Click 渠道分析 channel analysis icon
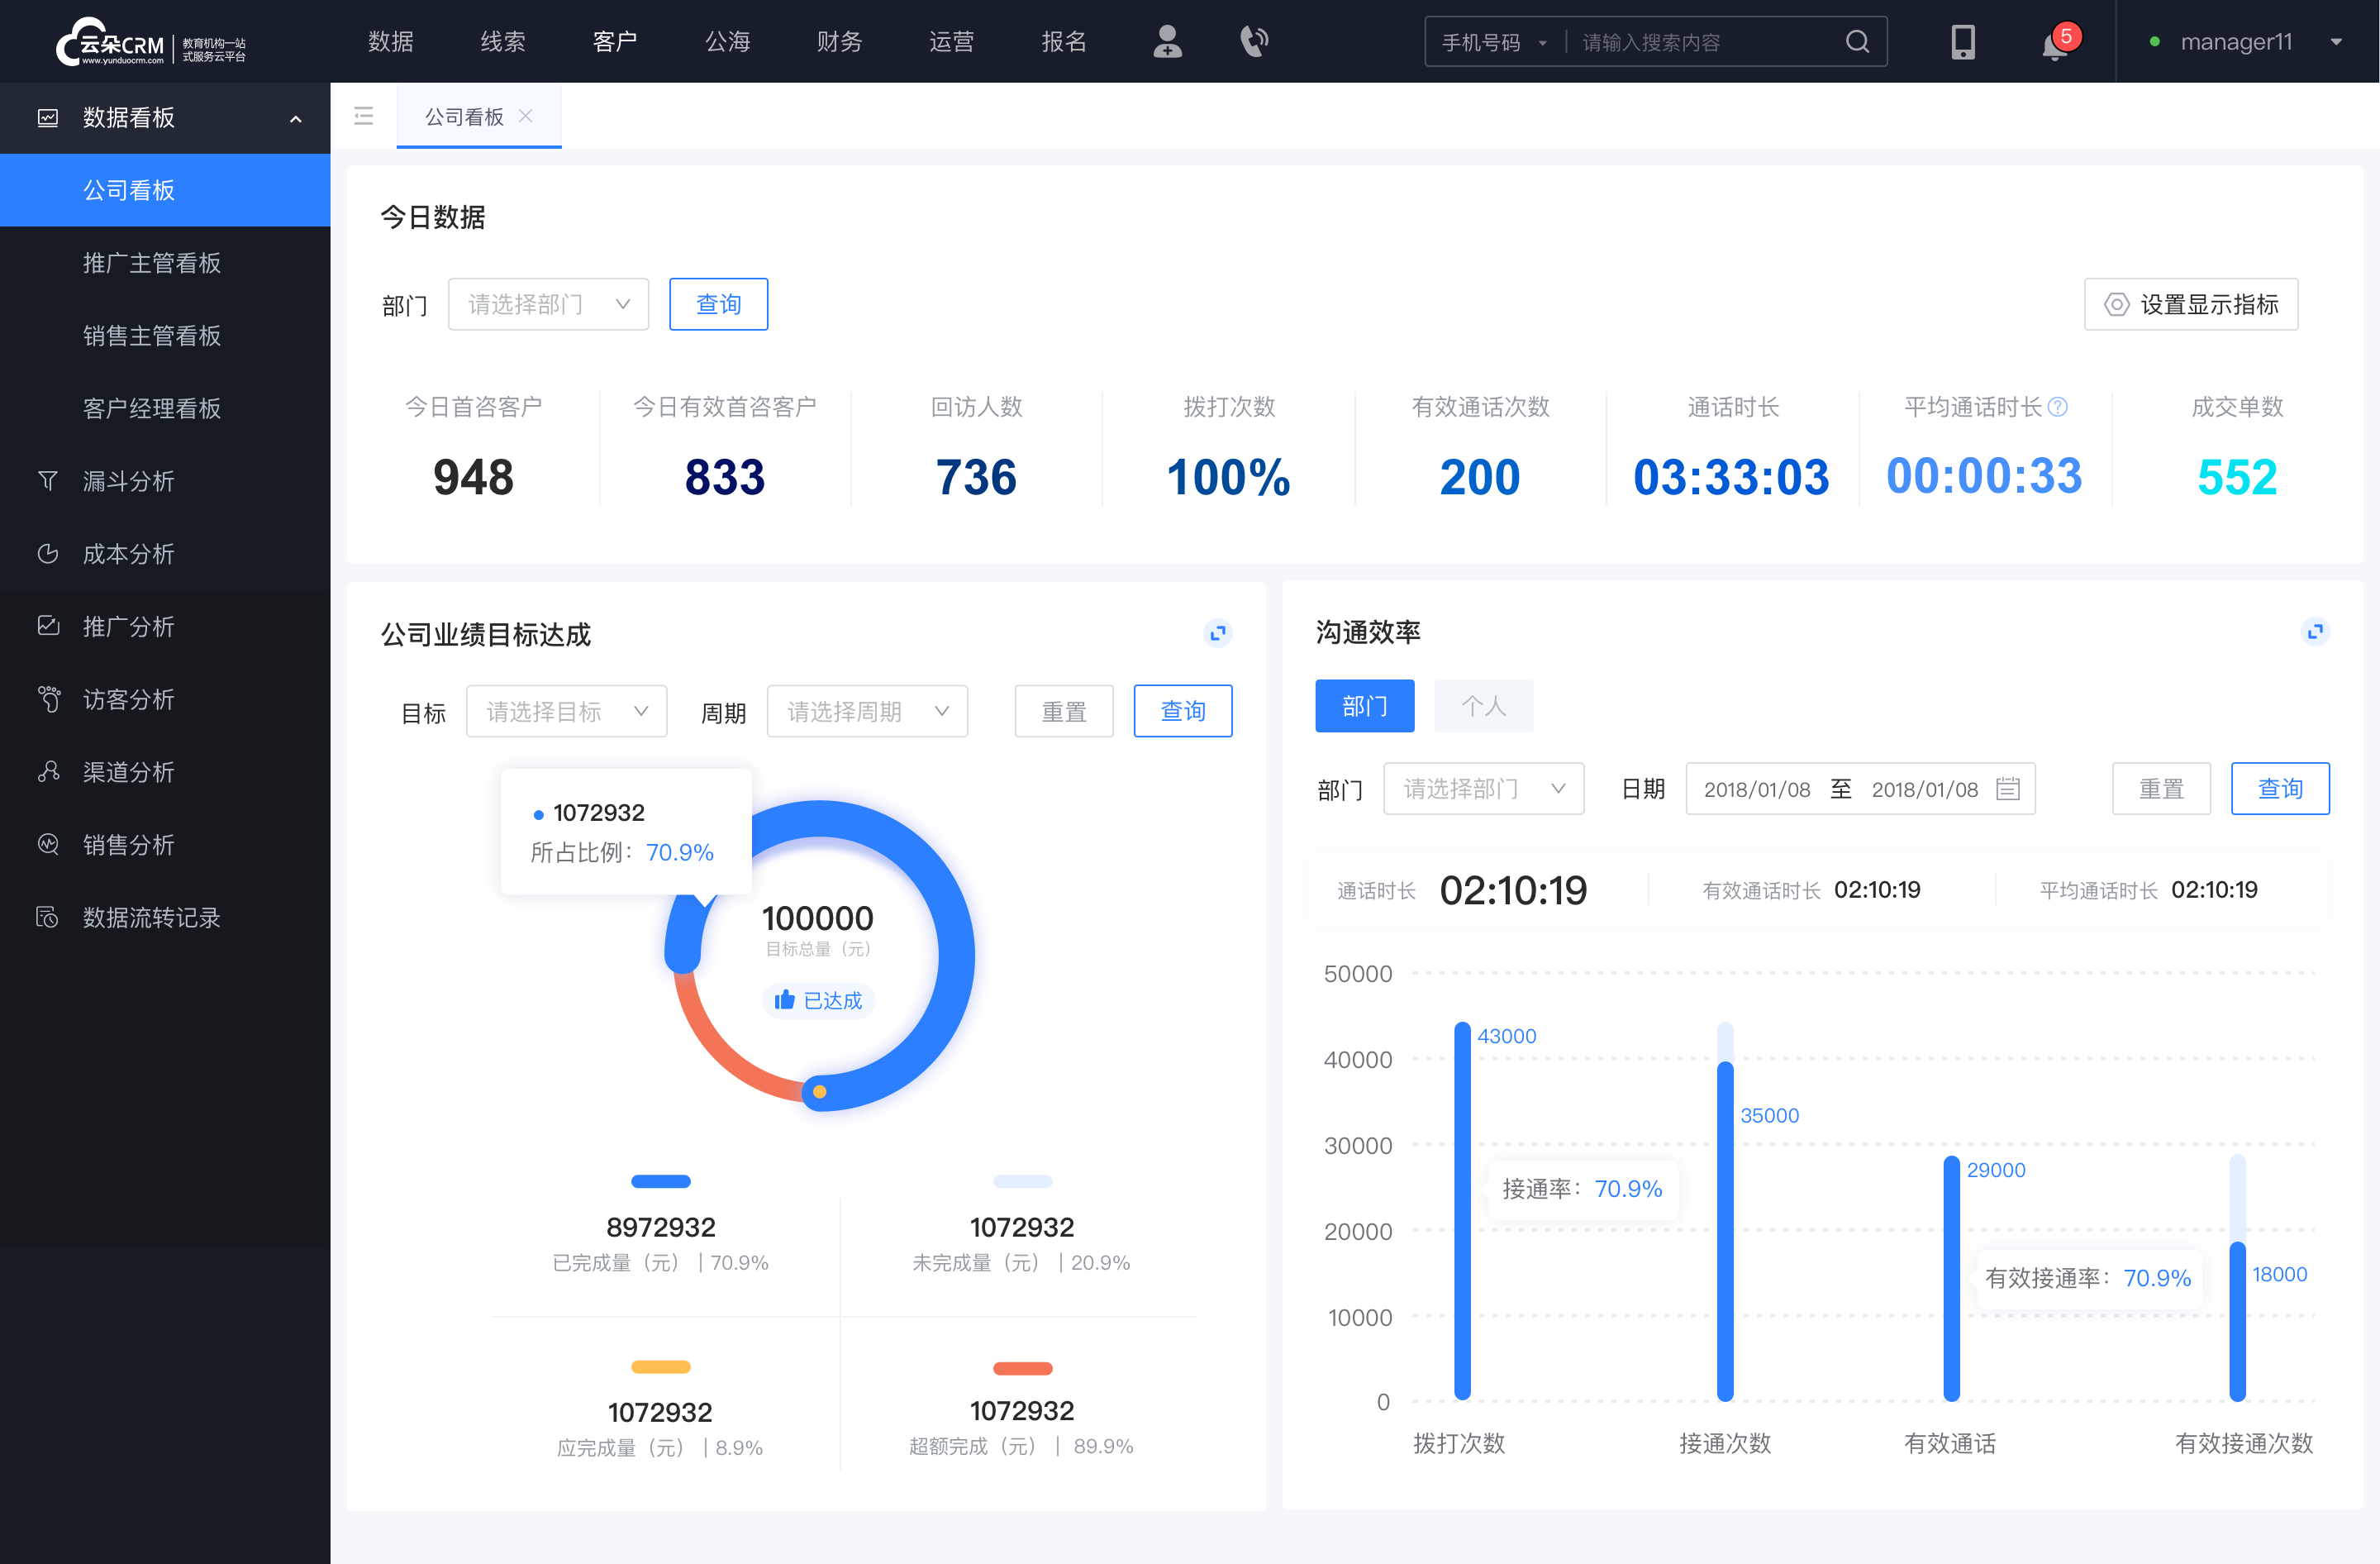2380x1564 pixels. 49,770
